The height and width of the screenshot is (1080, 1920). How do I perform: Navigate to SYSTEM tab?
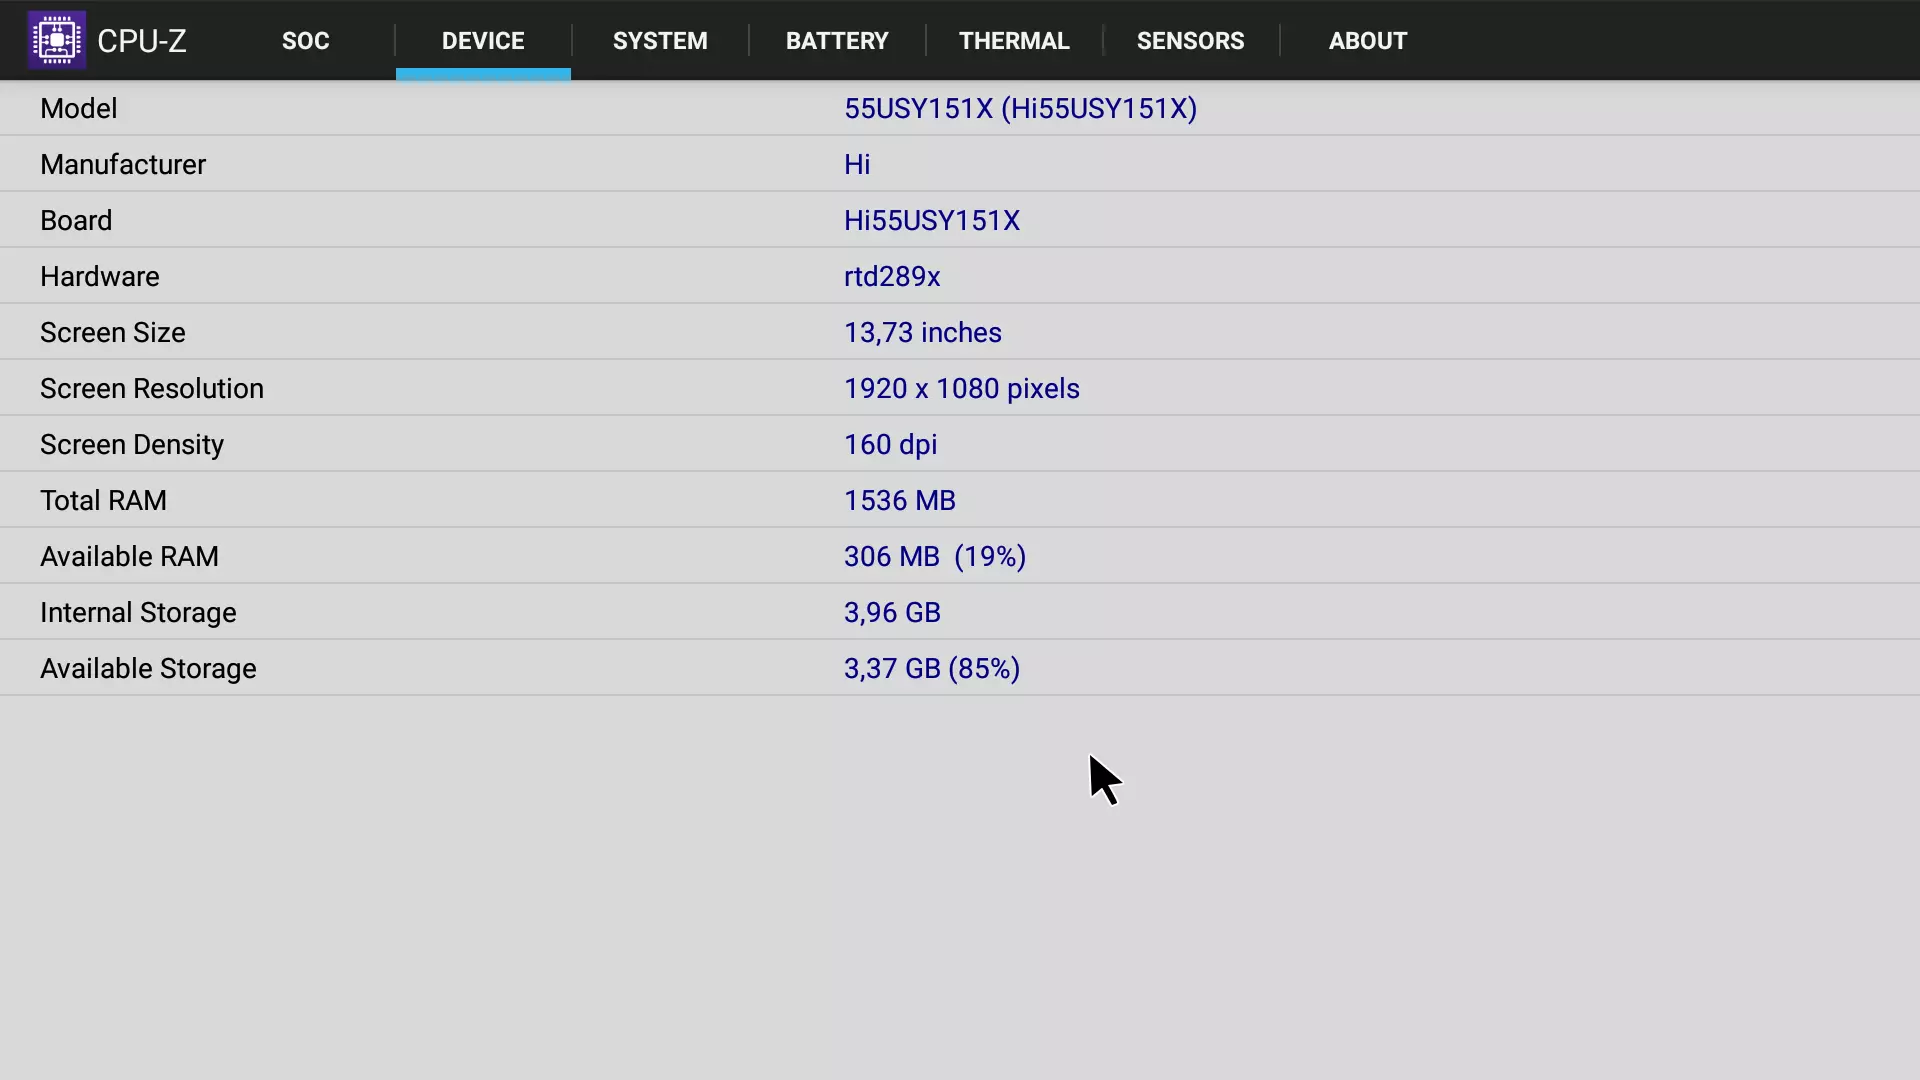pyautogui.click(x=659, y=40)
